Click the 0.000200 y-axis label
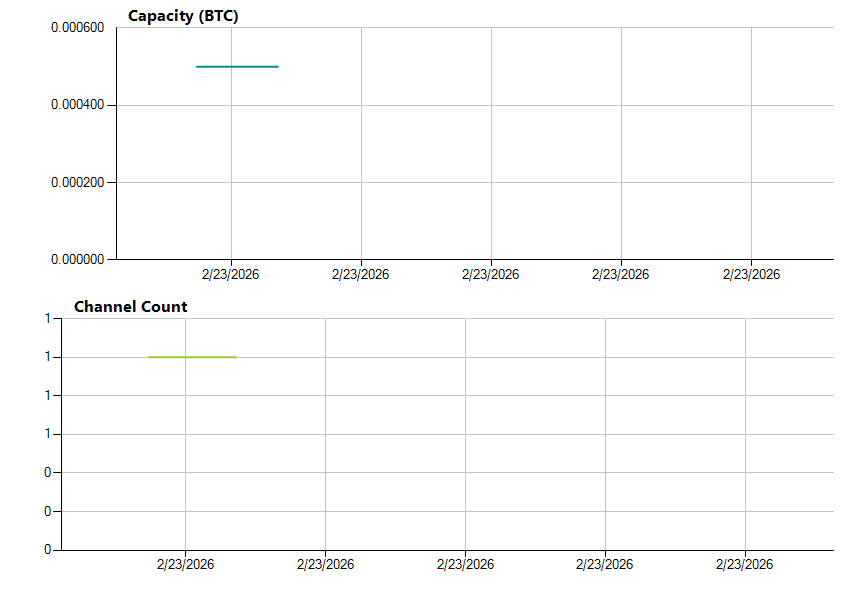860x600 pixels. click(77, 182)
